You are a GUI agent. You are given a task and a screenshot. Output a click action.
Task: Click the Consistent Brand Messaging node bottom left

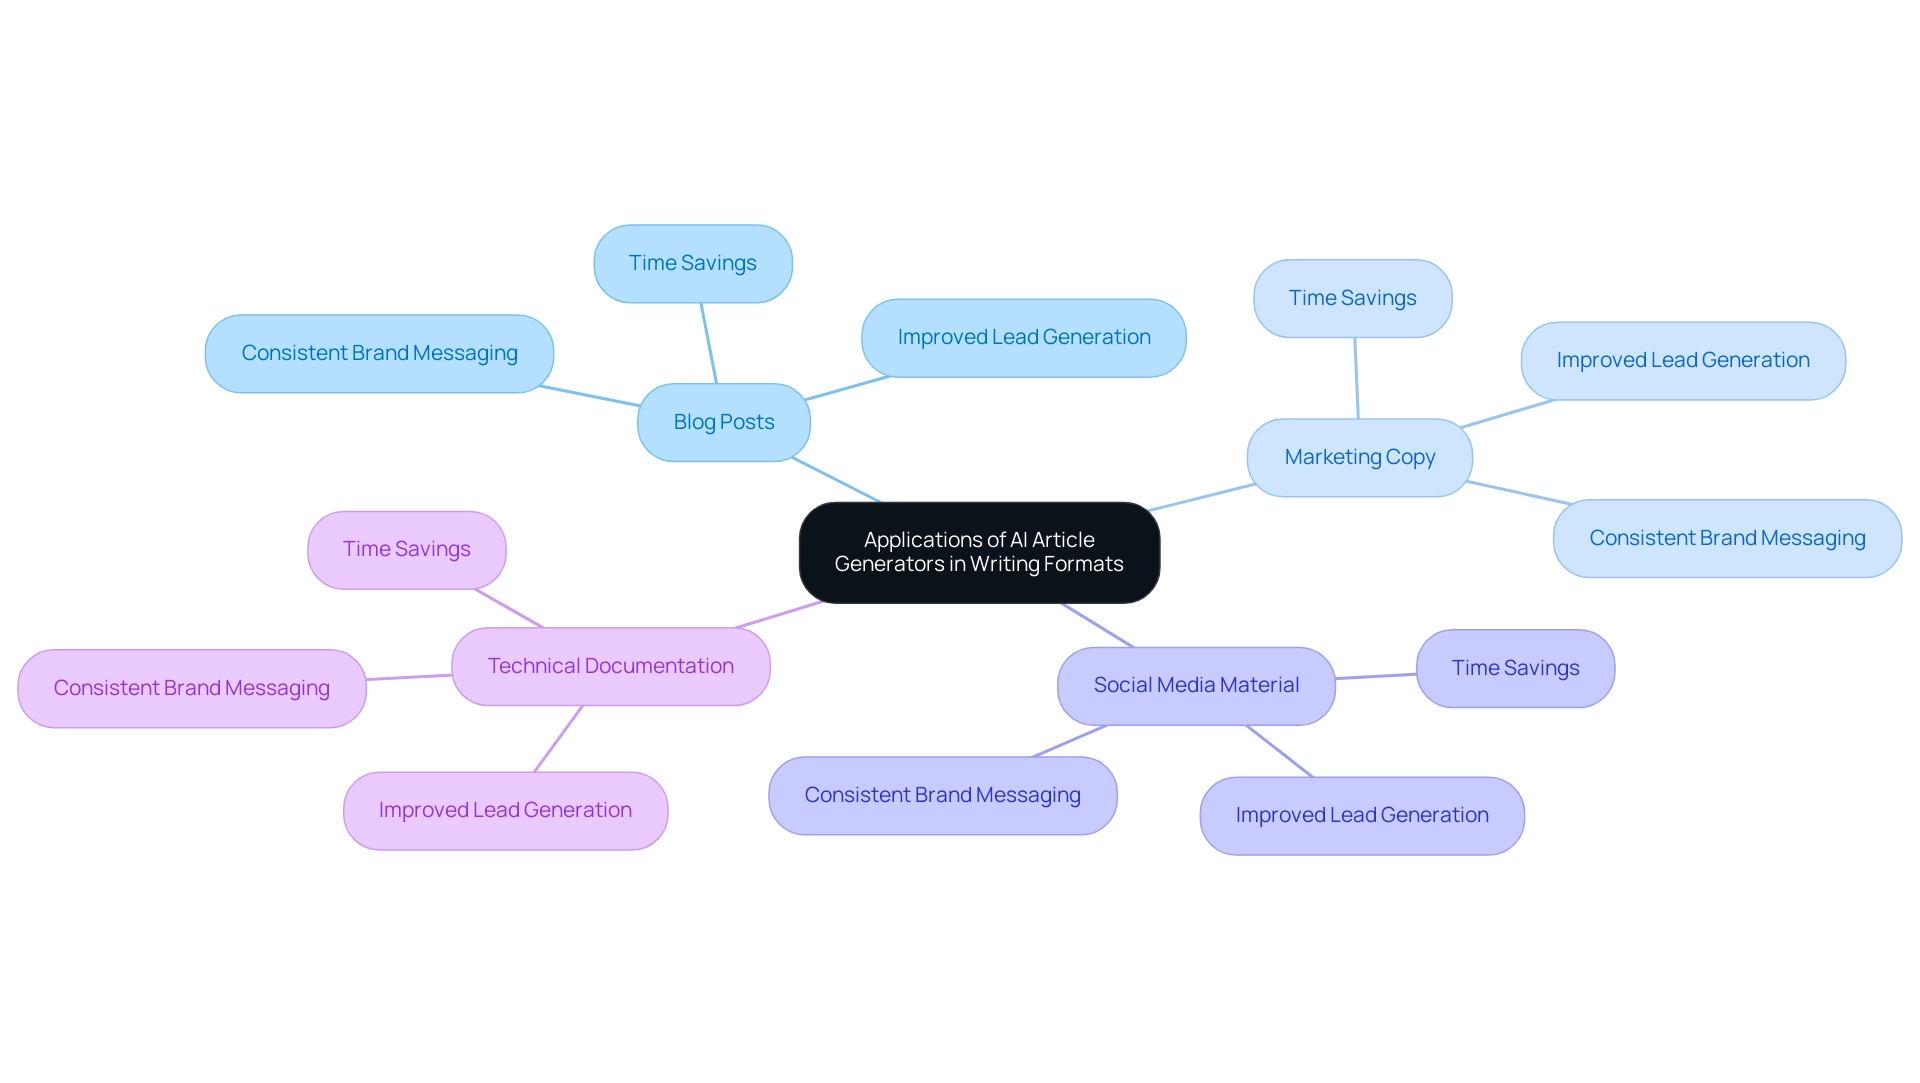click(x=199, y=685)
